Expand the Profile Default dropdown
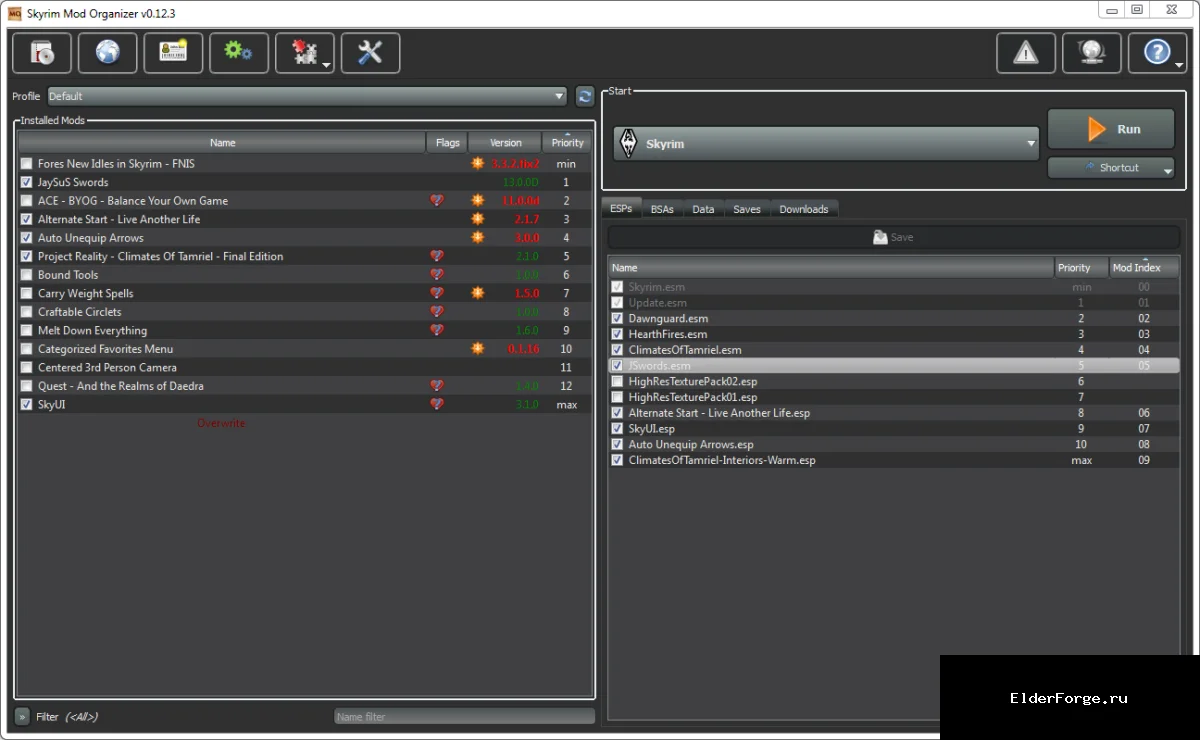This screenshot has height=740, width=1200. [x=307, y=96]
